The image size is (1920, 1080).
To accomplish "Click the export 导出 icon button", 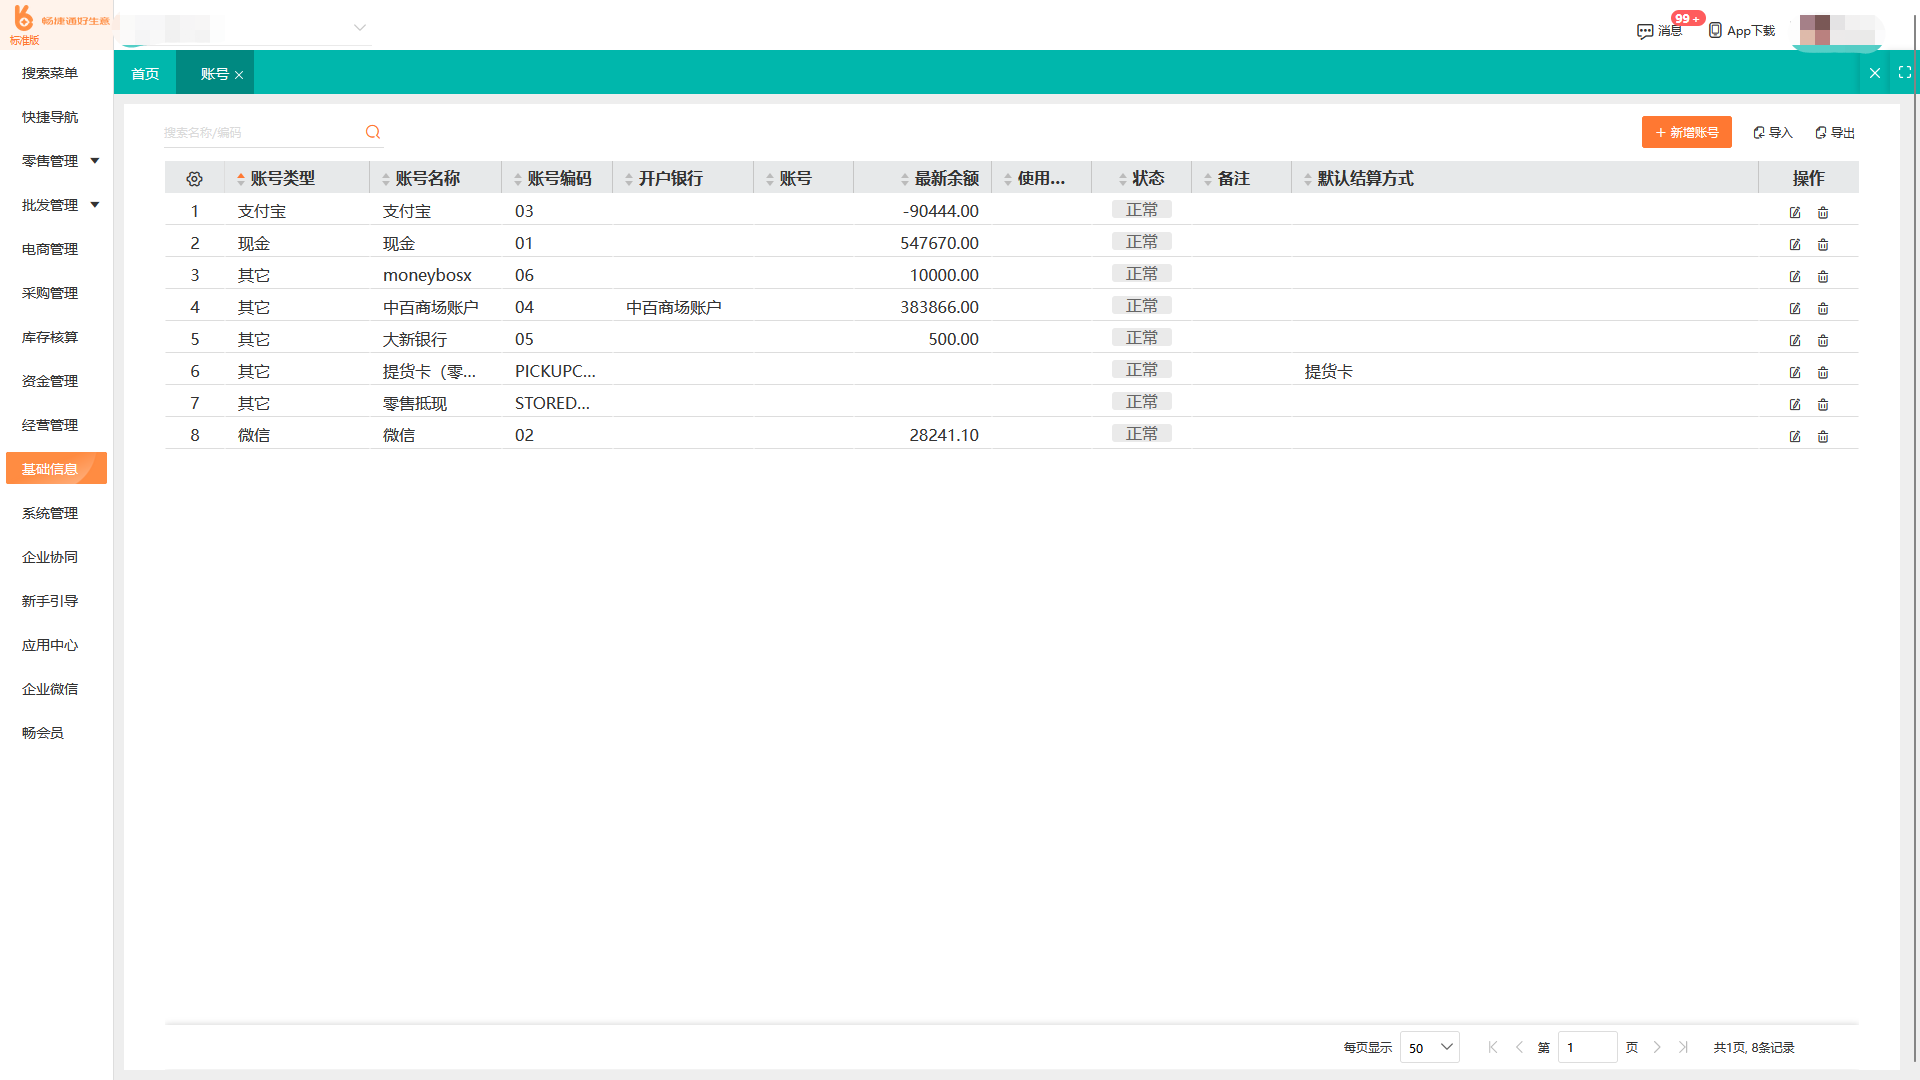I will (1837, 132).
